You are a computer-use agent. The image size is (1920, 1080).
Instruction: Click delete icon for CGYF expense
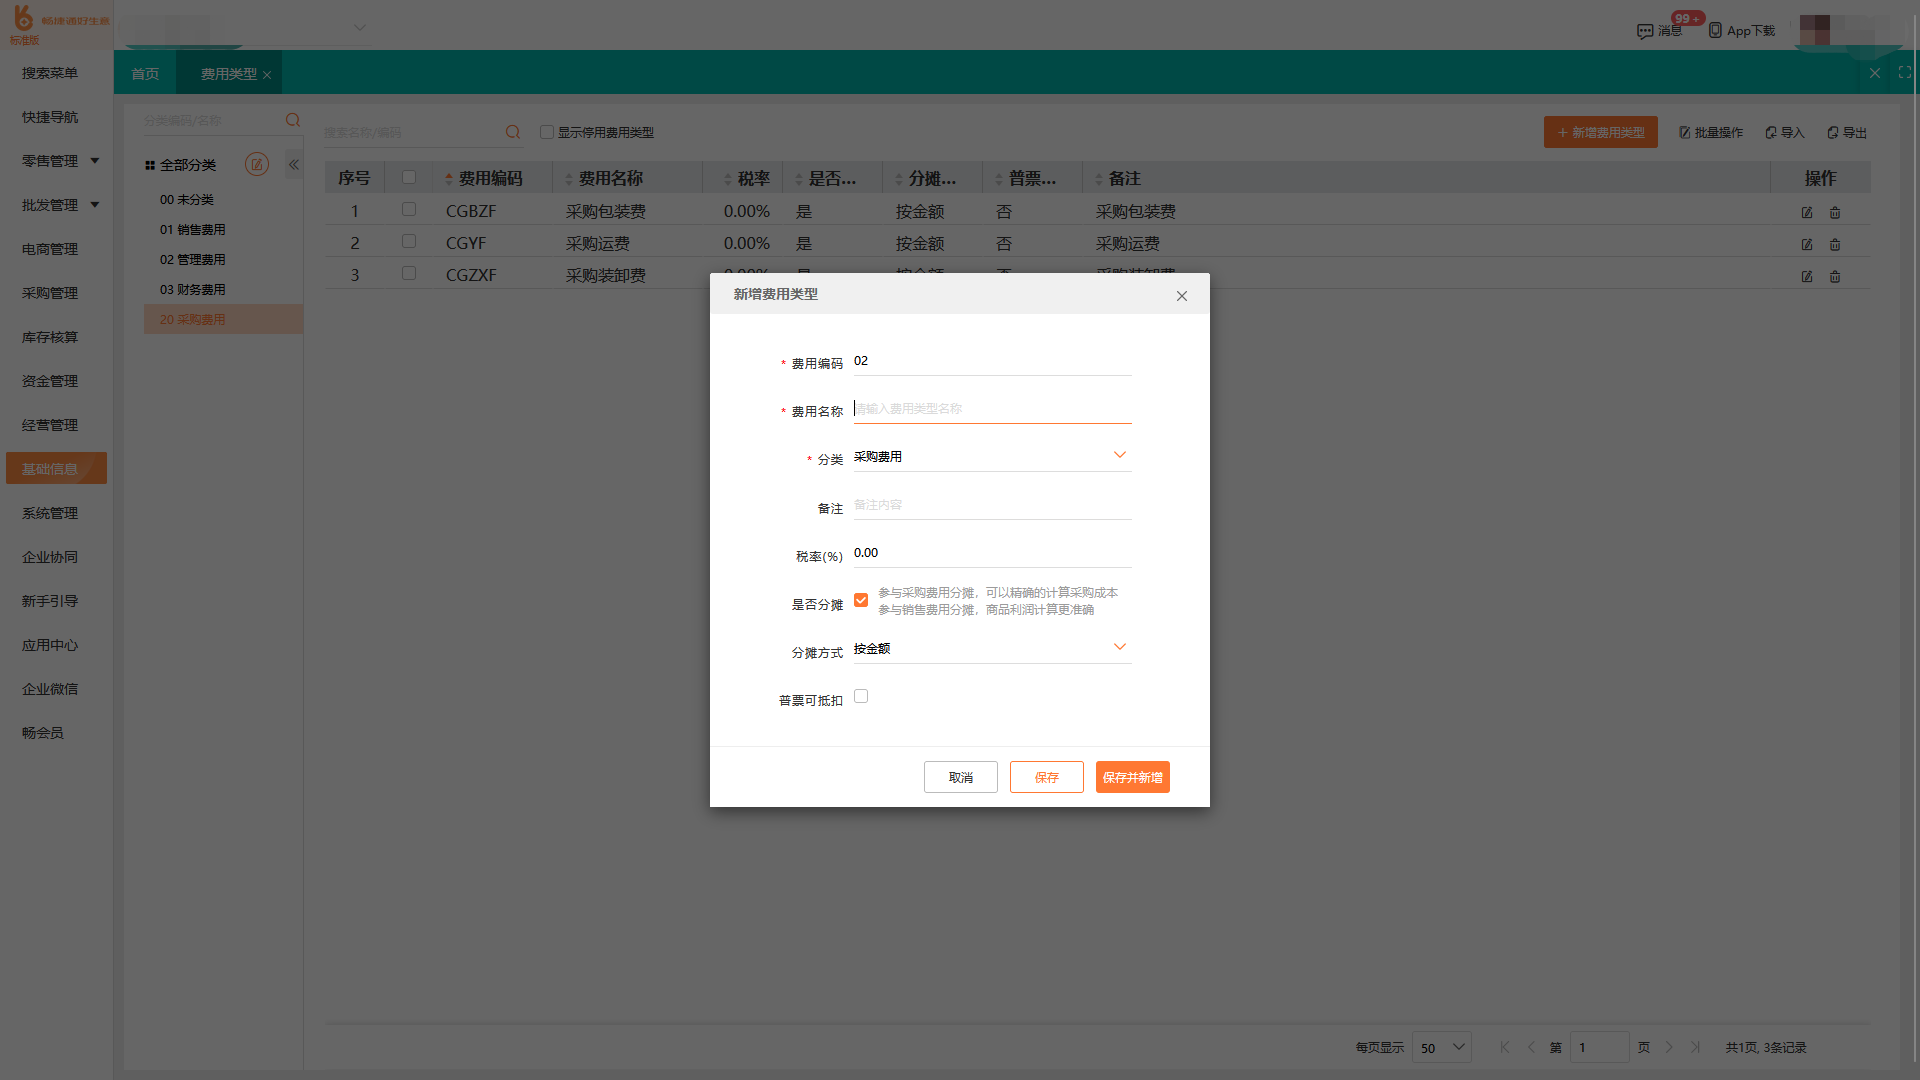1836,244
